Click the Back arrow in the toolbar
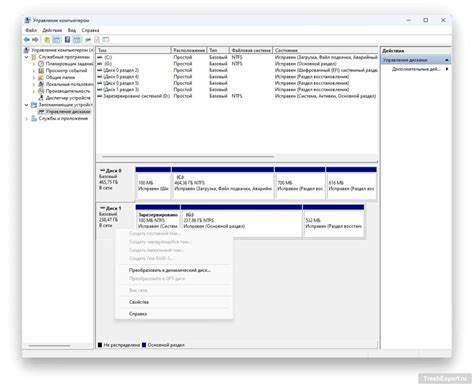Image resolution: width=474 pixels, height=386 pixels. (27, 40)
